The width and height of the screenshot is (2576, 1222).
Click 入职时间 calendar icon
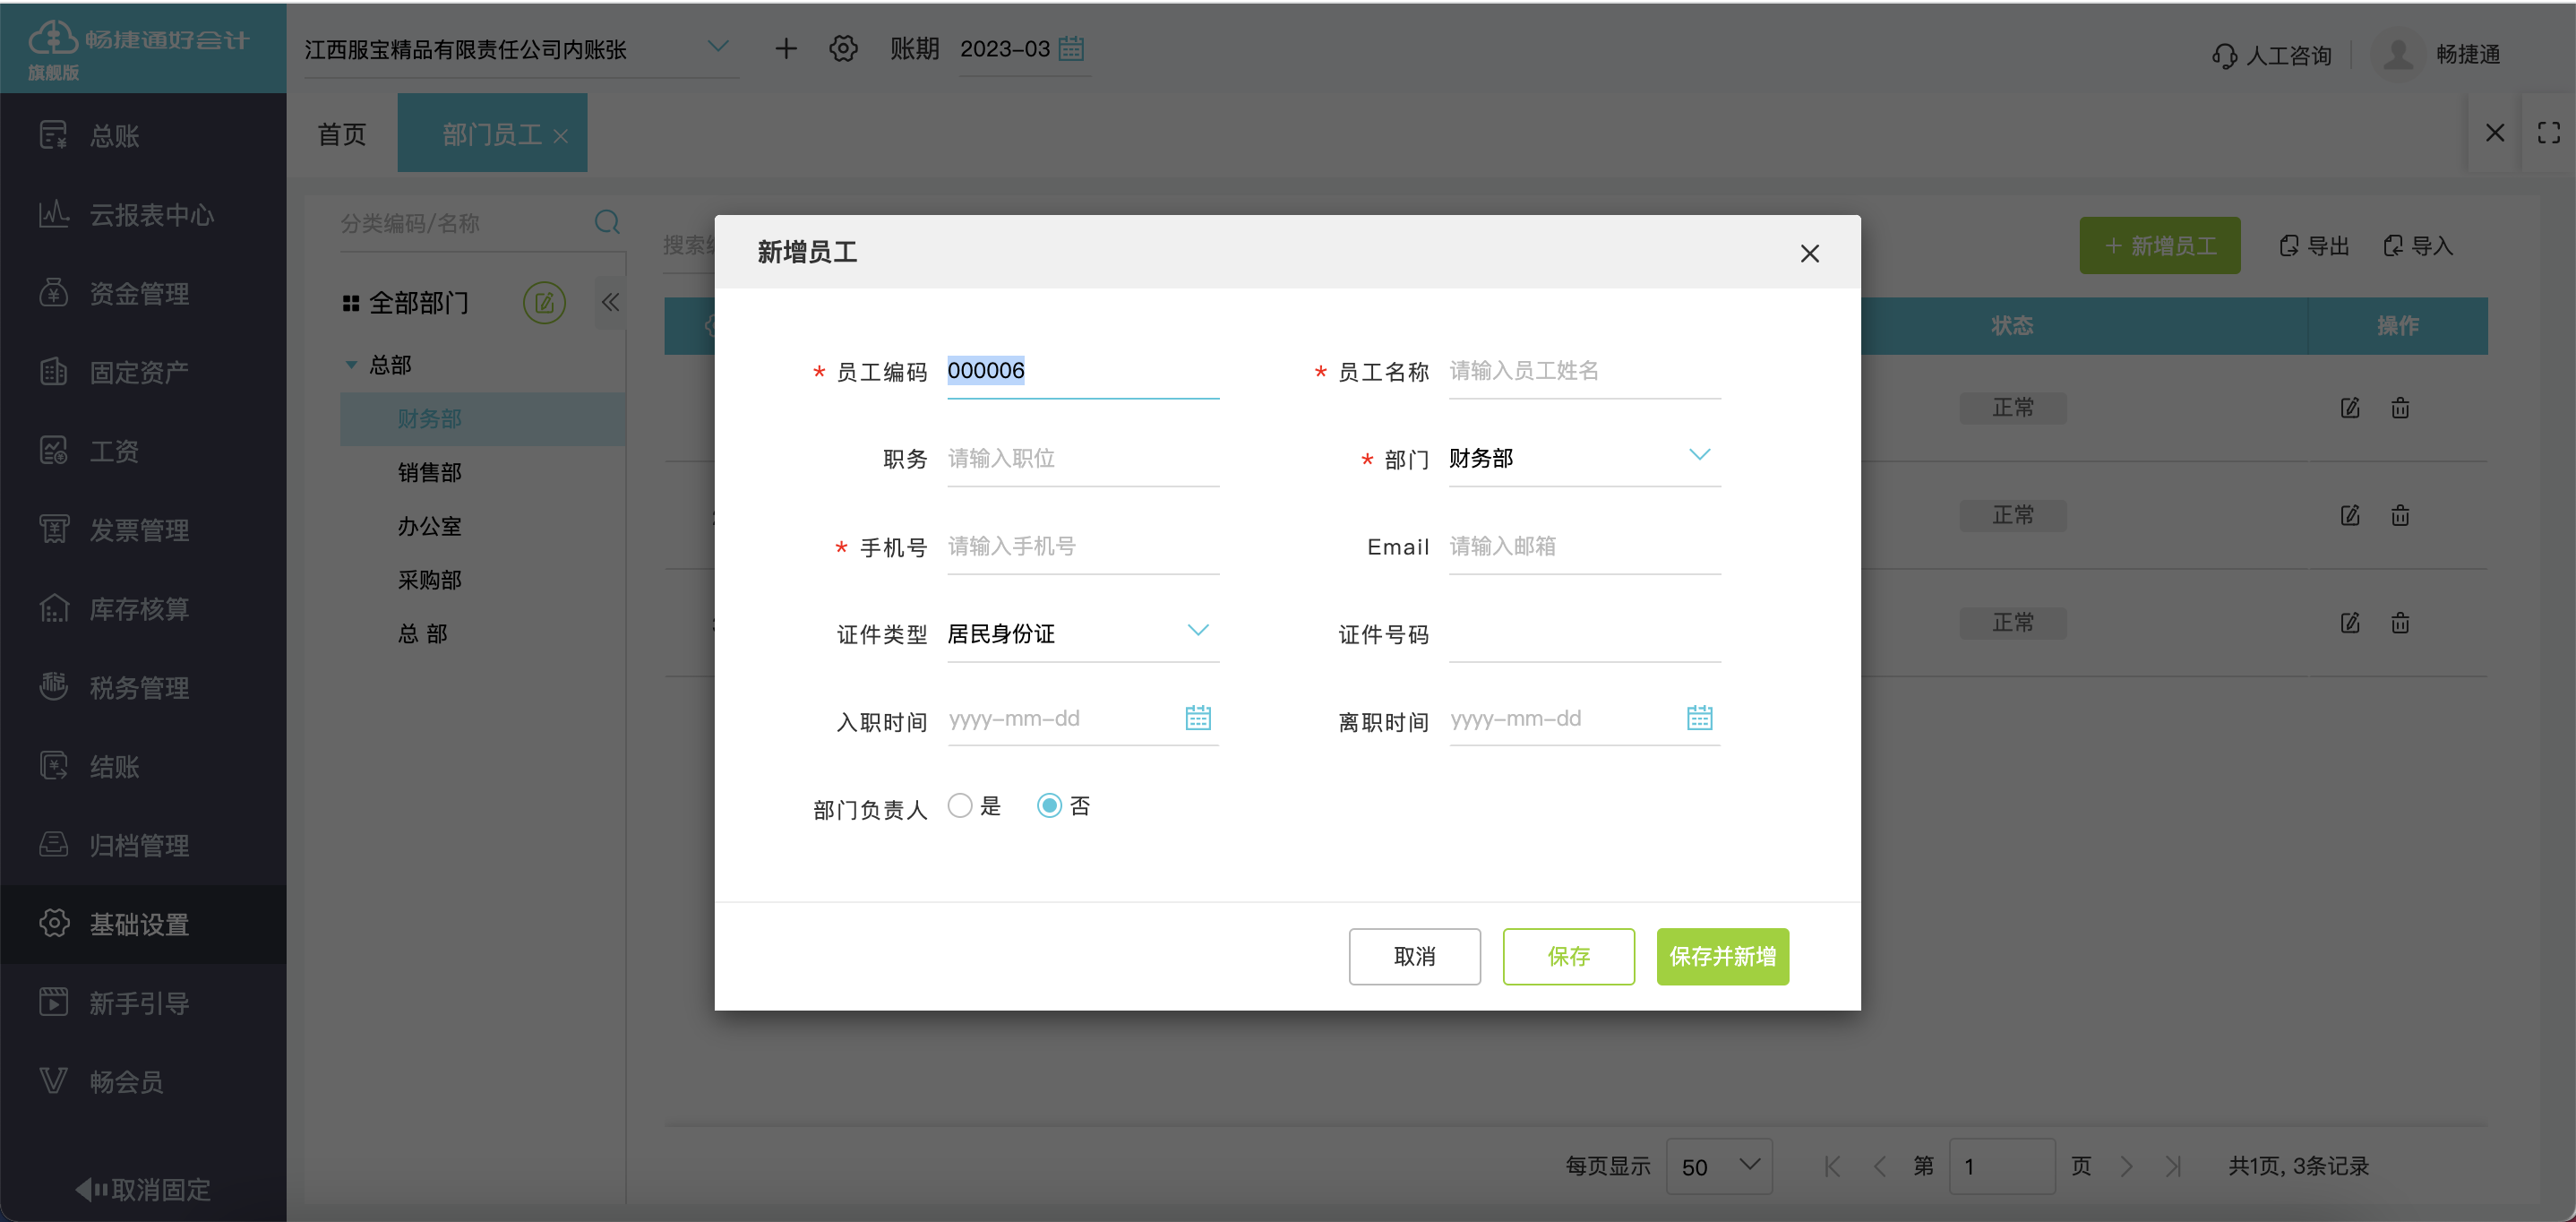[x=1199, y=719]
